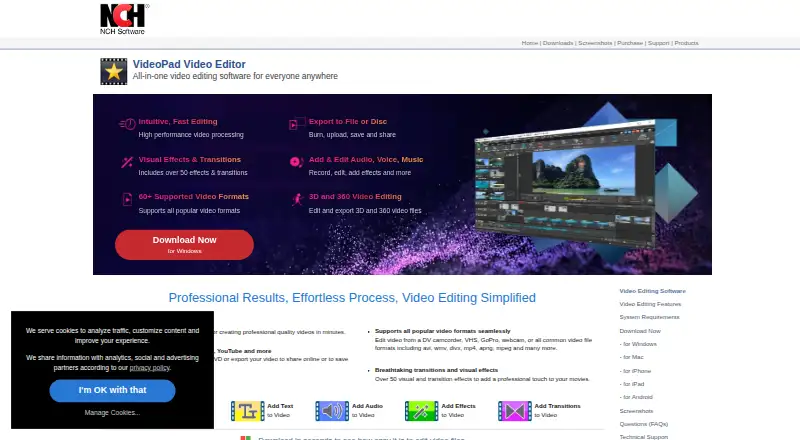Click the Visual Effects magic wand icon
This screenshot has height=440, width=800.
pyautogui.click(x=127, y=162)
